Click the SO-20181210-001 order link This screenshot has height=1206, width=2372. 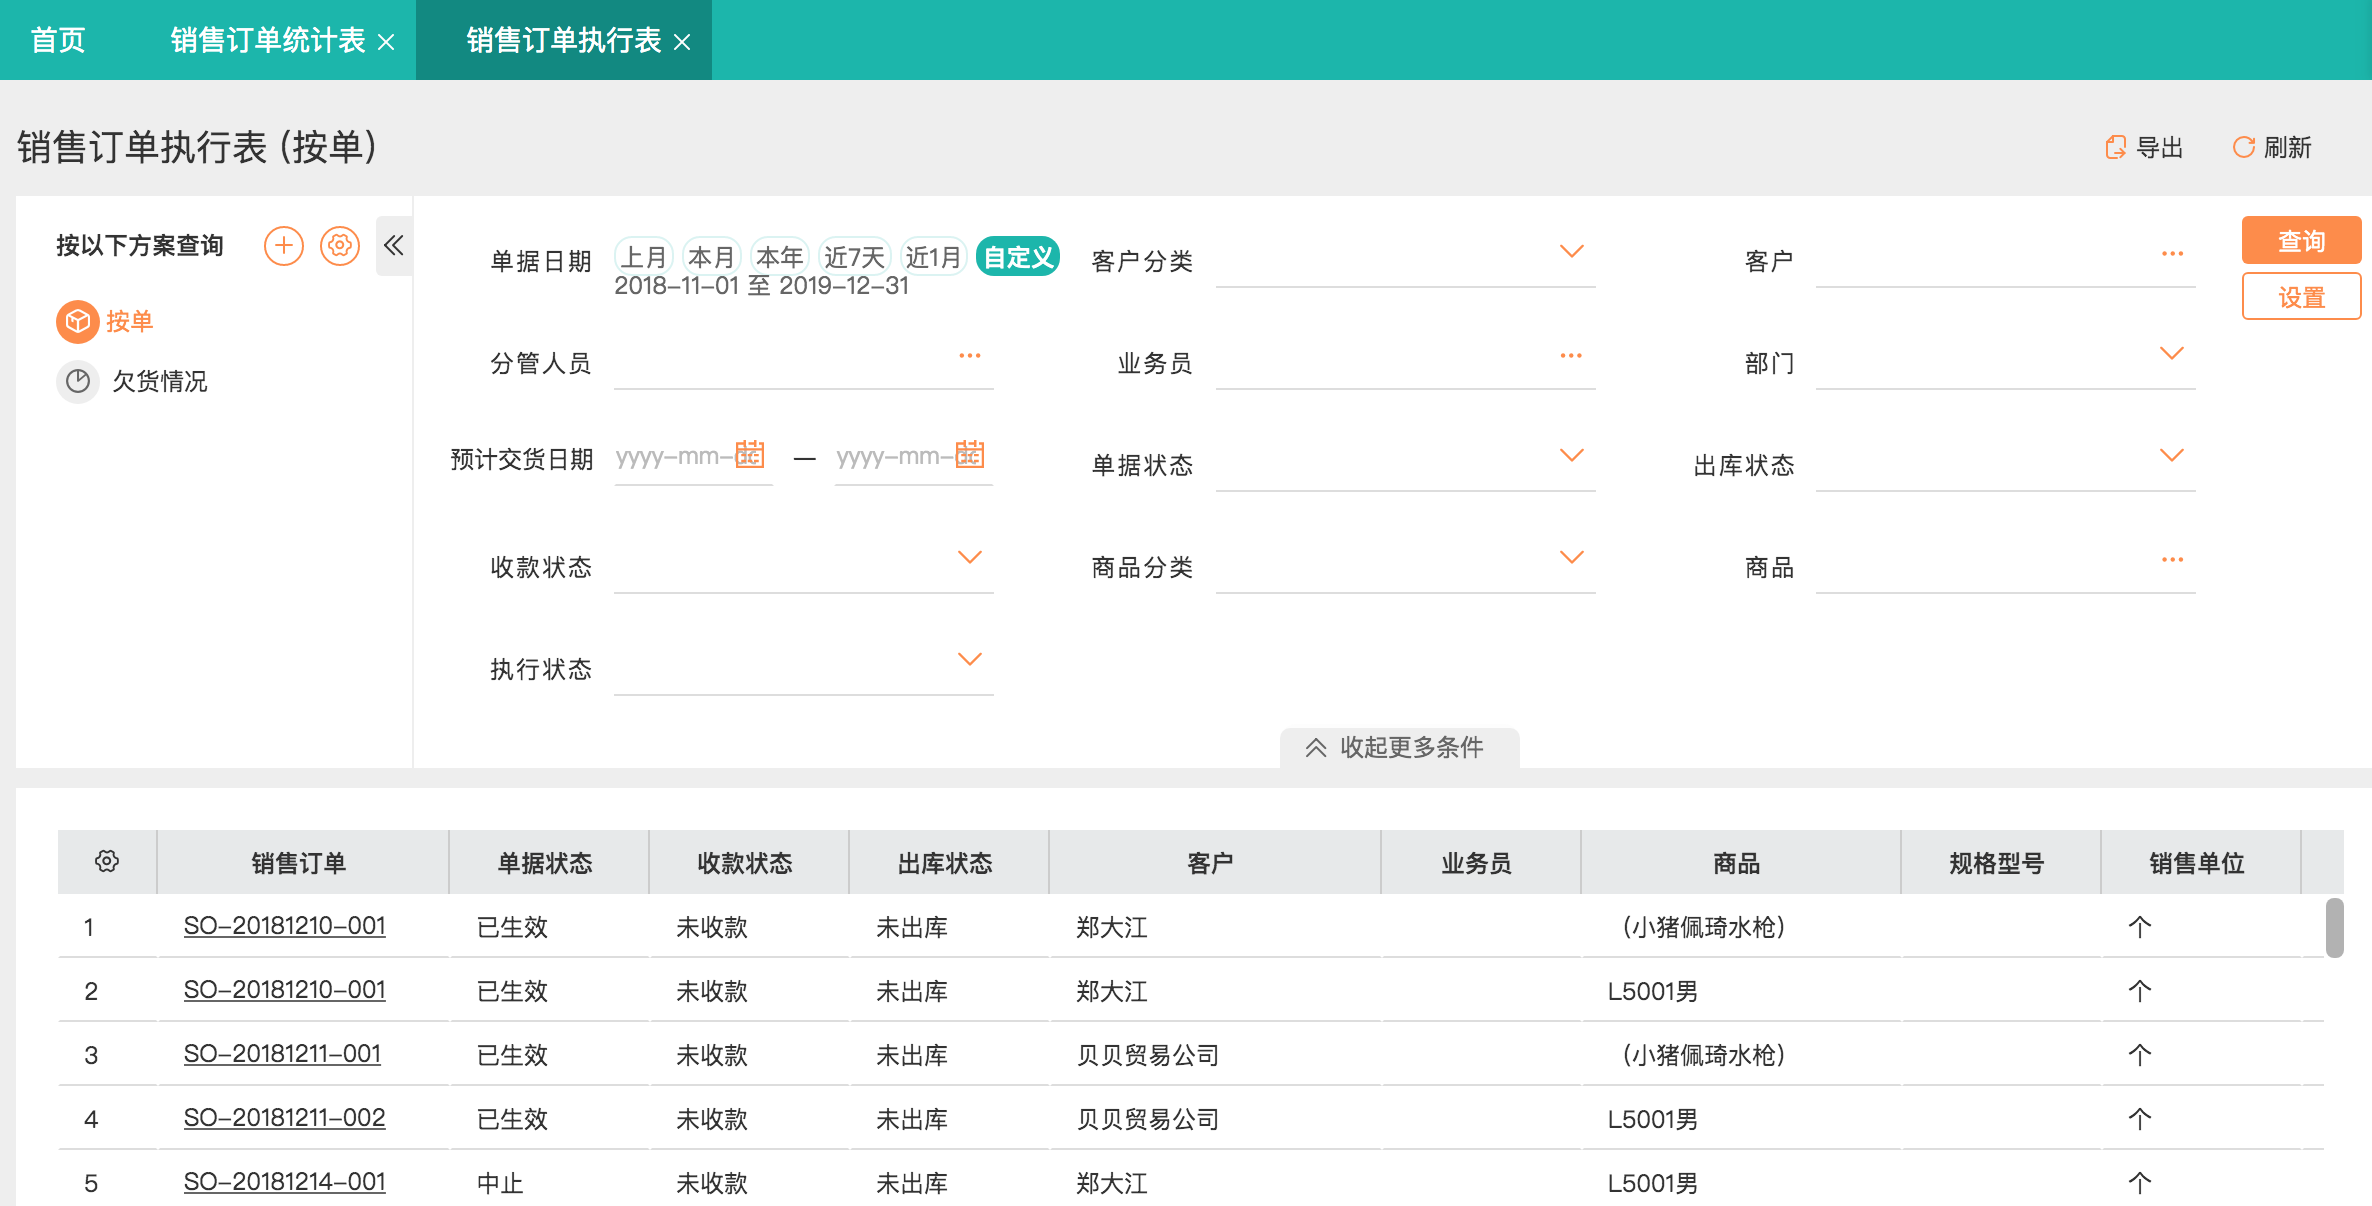(x=282, y=926)
